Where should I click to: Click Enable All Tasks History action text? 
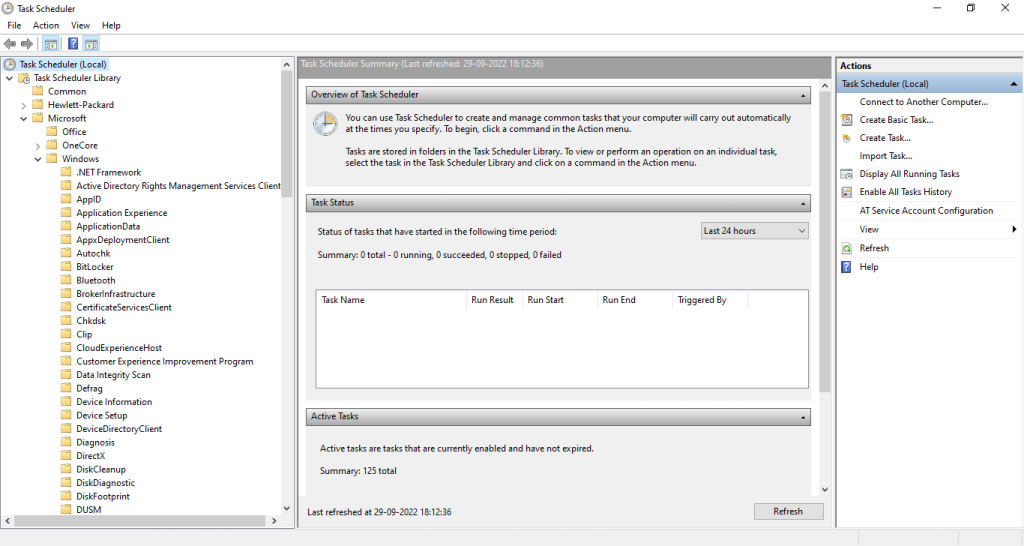tap(905, 192)
